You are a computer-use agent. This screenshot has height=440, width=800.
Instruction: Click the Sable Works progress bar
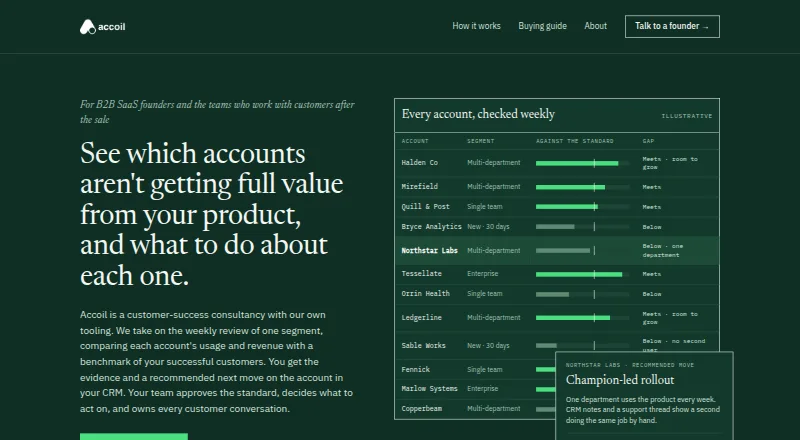[x=582, y=346]
